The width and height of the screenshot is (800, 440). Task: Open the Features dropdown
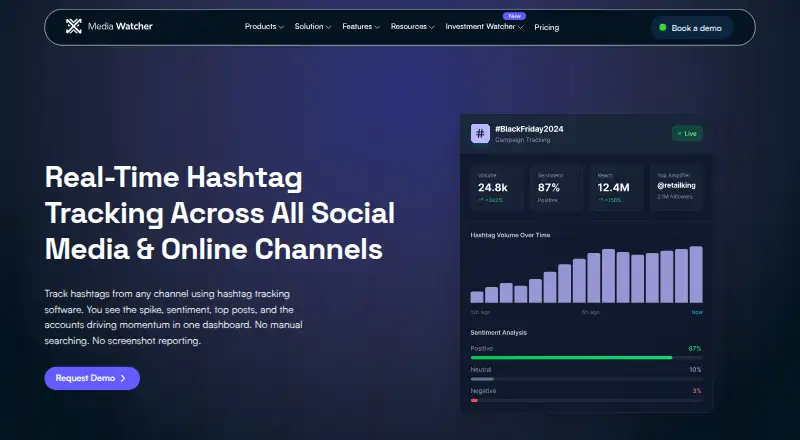[361, 27]
